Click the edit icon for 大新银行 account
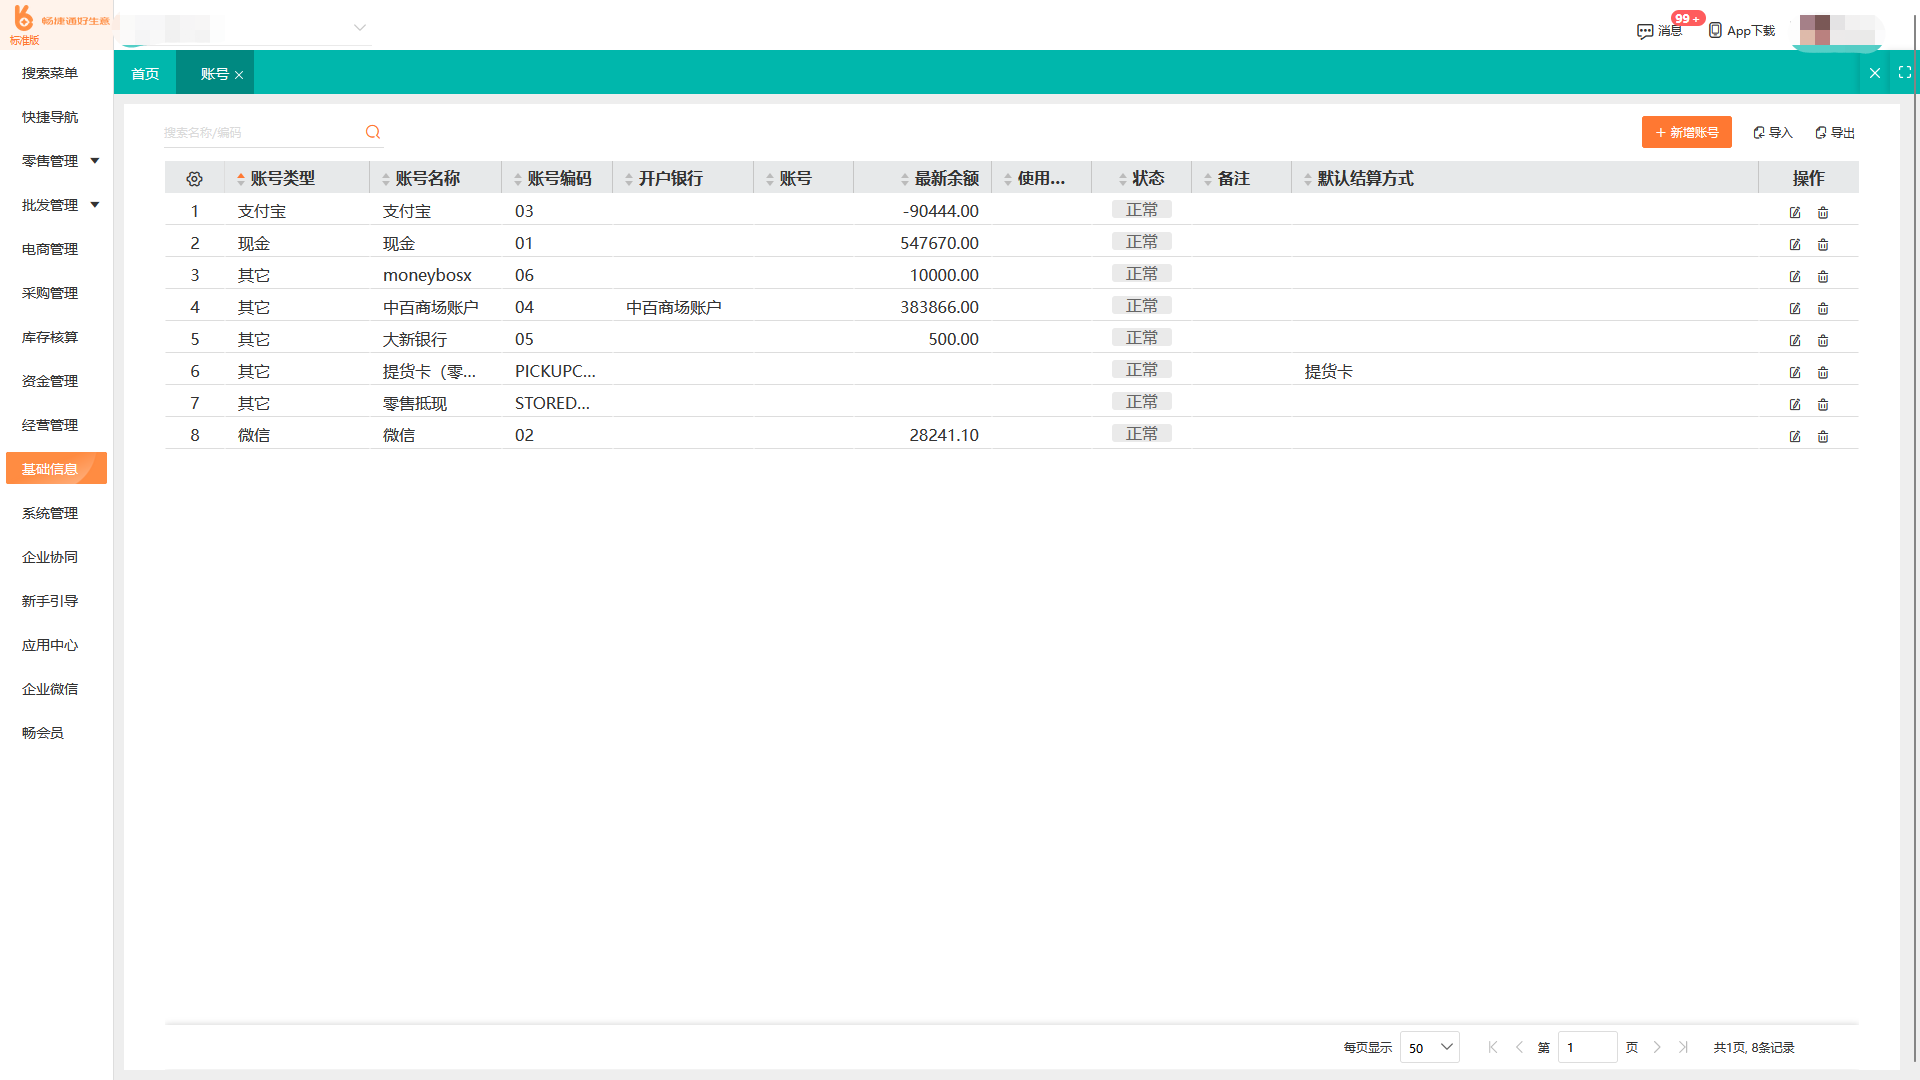The height and width of the screenshot is (1080, 1920). [1795, 339]
